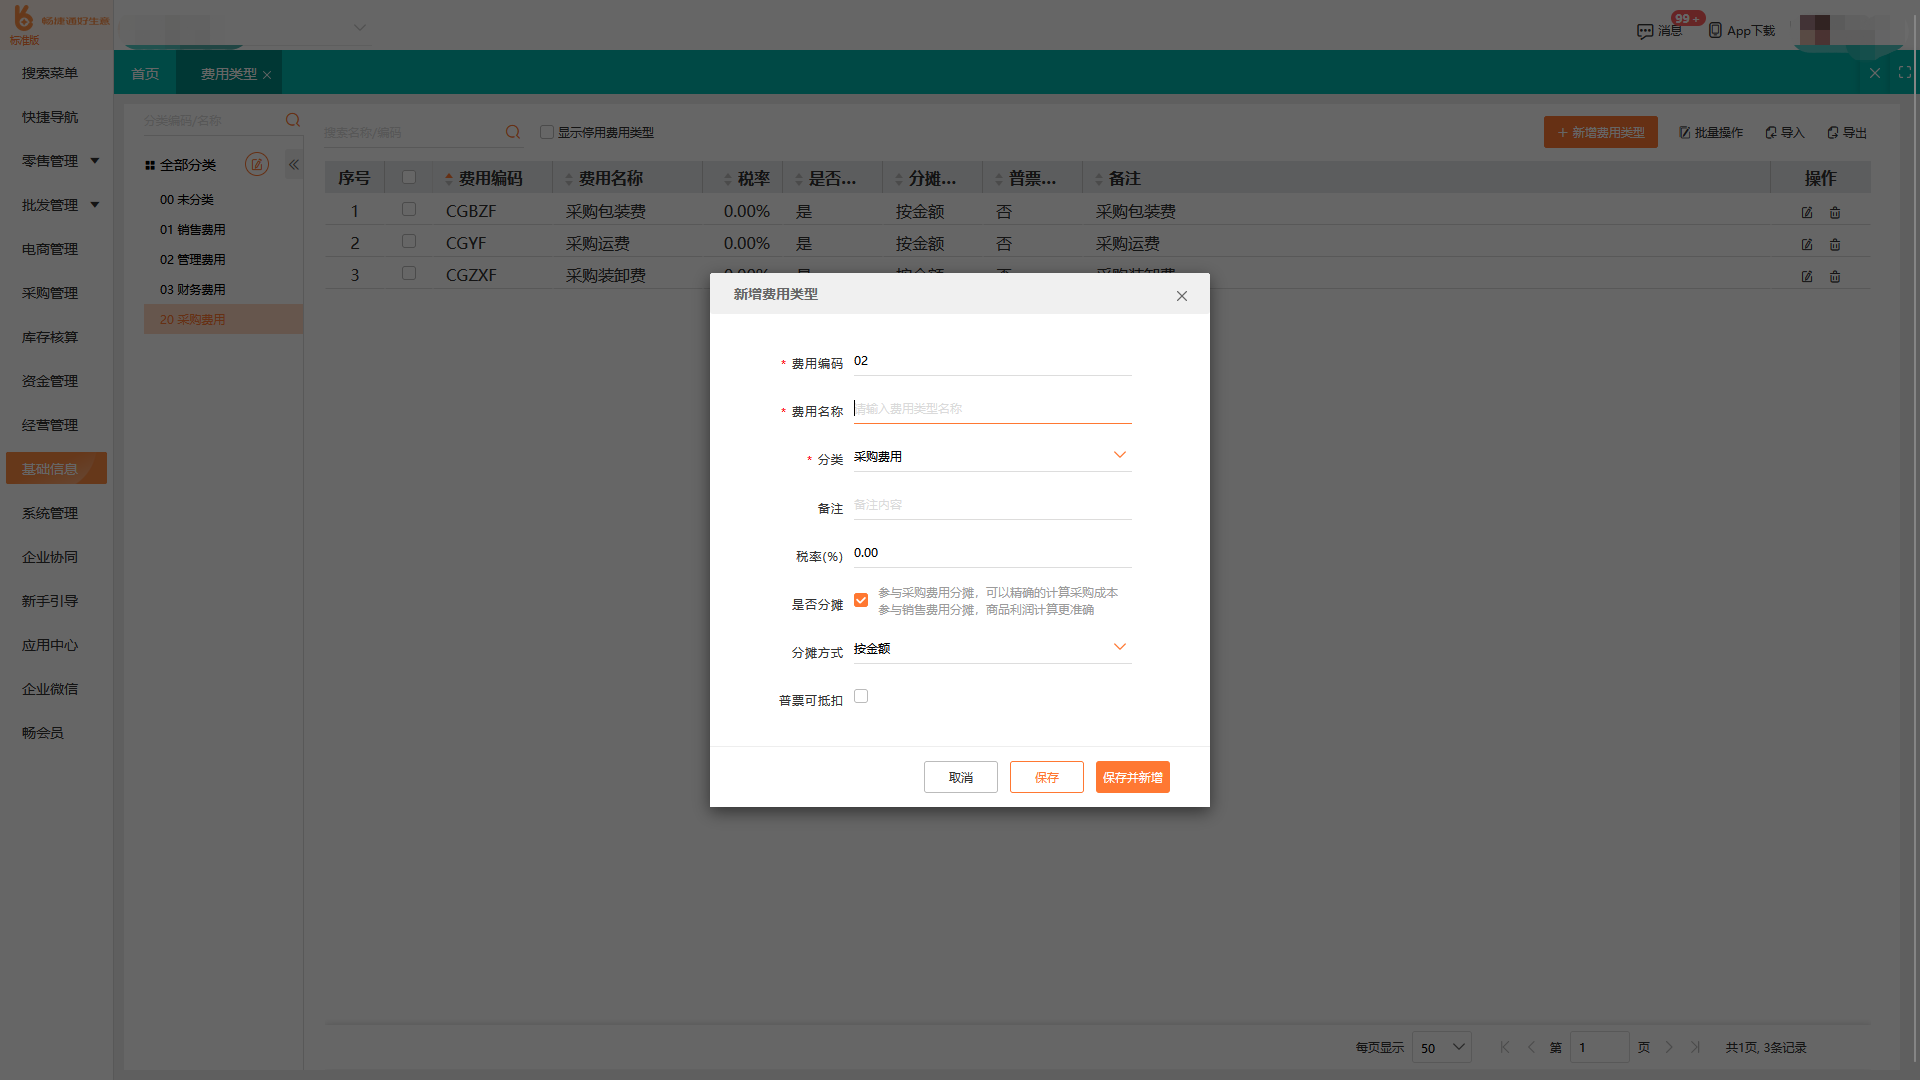Viewport: 1920px width, 1080px height.
Task: Click 保存并新增 button
Action: 1130,777
